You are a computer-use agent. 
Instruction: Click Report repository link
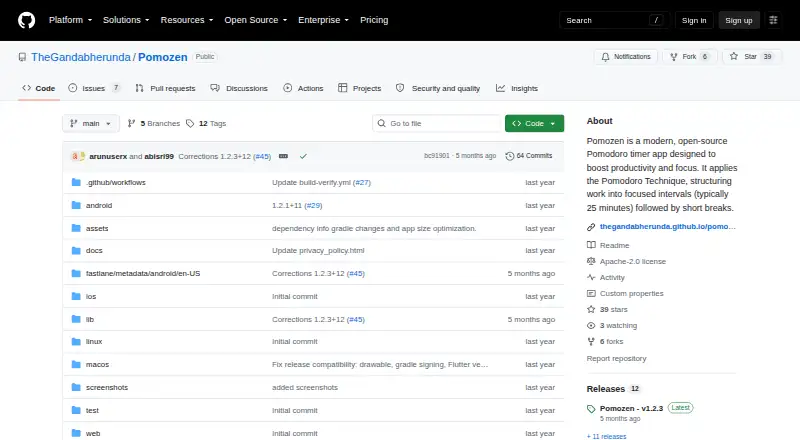616,358
